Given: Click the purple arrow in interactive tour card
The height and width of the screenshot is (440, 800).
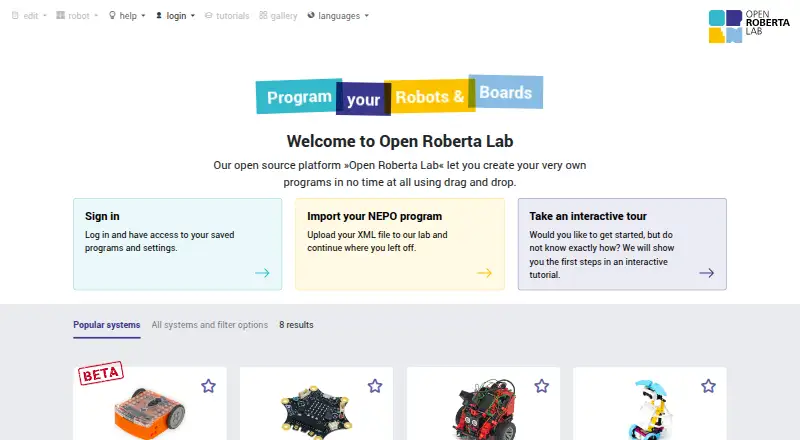Looking at the screenshot, I should tap(707, 273).
